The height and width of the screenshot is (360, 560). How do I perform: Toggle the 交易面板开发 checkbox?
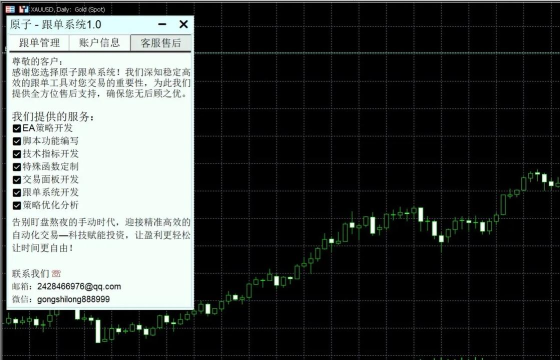coord(17,180)
